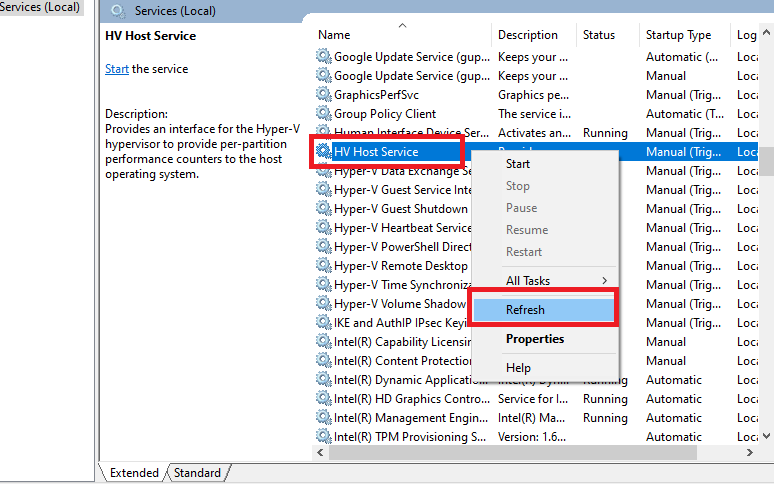Click Running status of Intel(R) HD Graphics row
This screenshot has height=484, width=774.
(605, 399)
